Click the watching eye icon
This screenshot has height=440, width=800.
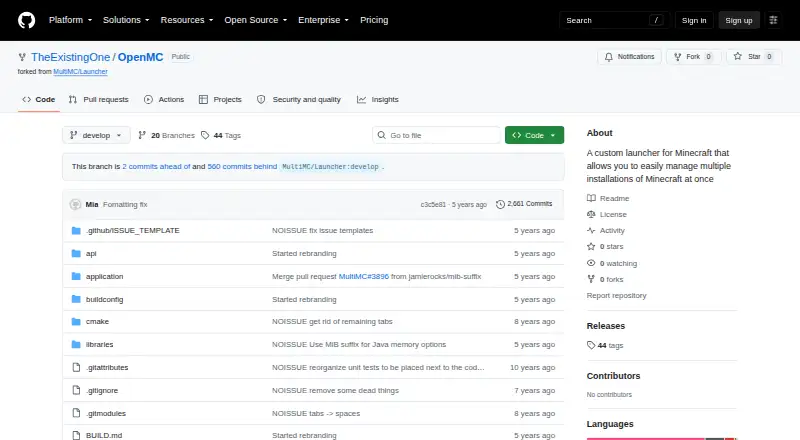pyautogui.click(x=591, y=263)
